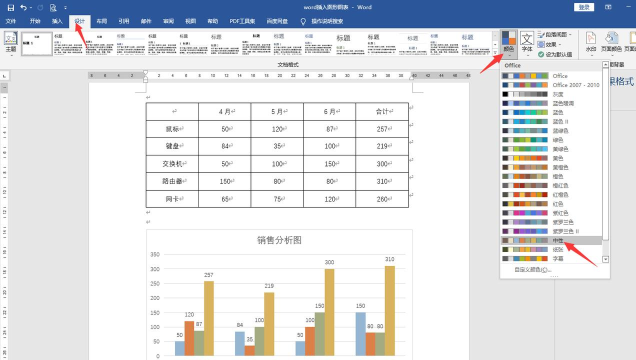
Task: Click 设为默认值 Set as Default
Action: click(x=555, y=54)
